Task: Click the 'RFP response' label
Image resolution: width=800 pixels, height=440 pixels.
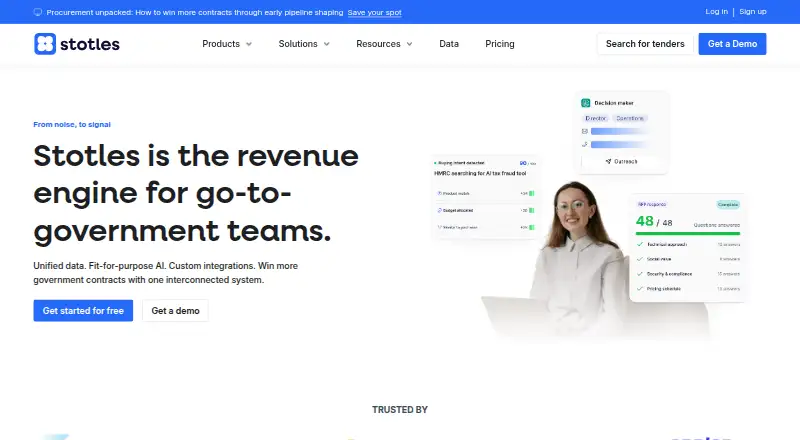Action: point(652,204)
